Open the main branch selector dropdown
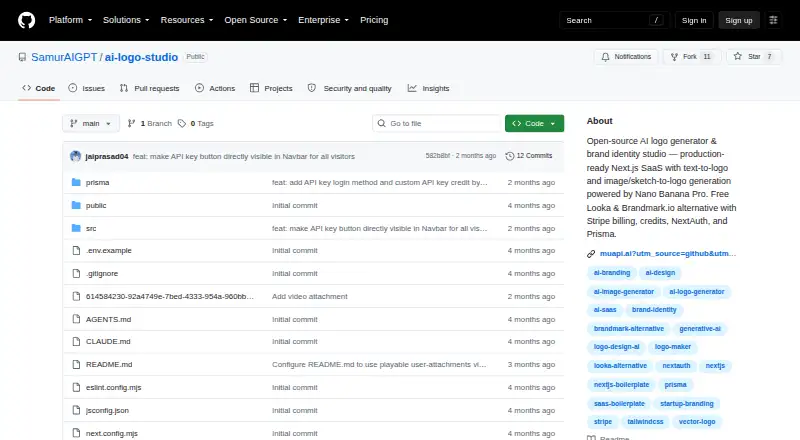Viewport: 800px width, 440px height. pyautogui.click(x=91, y=124)
